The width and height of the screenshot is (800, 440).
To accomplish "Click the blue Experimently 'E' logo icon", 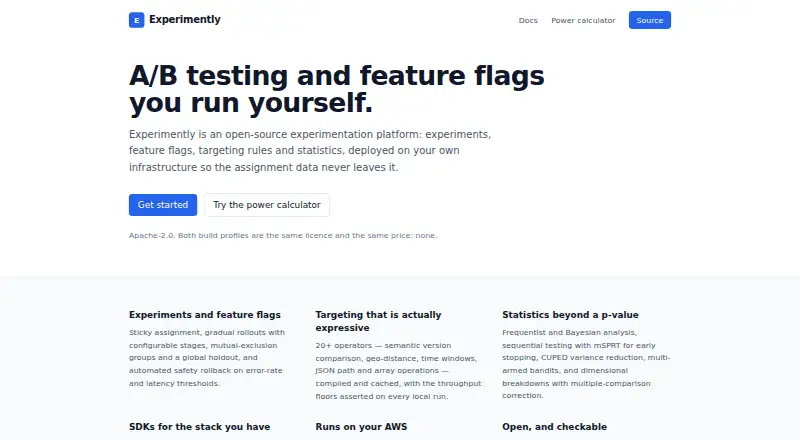I will 136,20.
